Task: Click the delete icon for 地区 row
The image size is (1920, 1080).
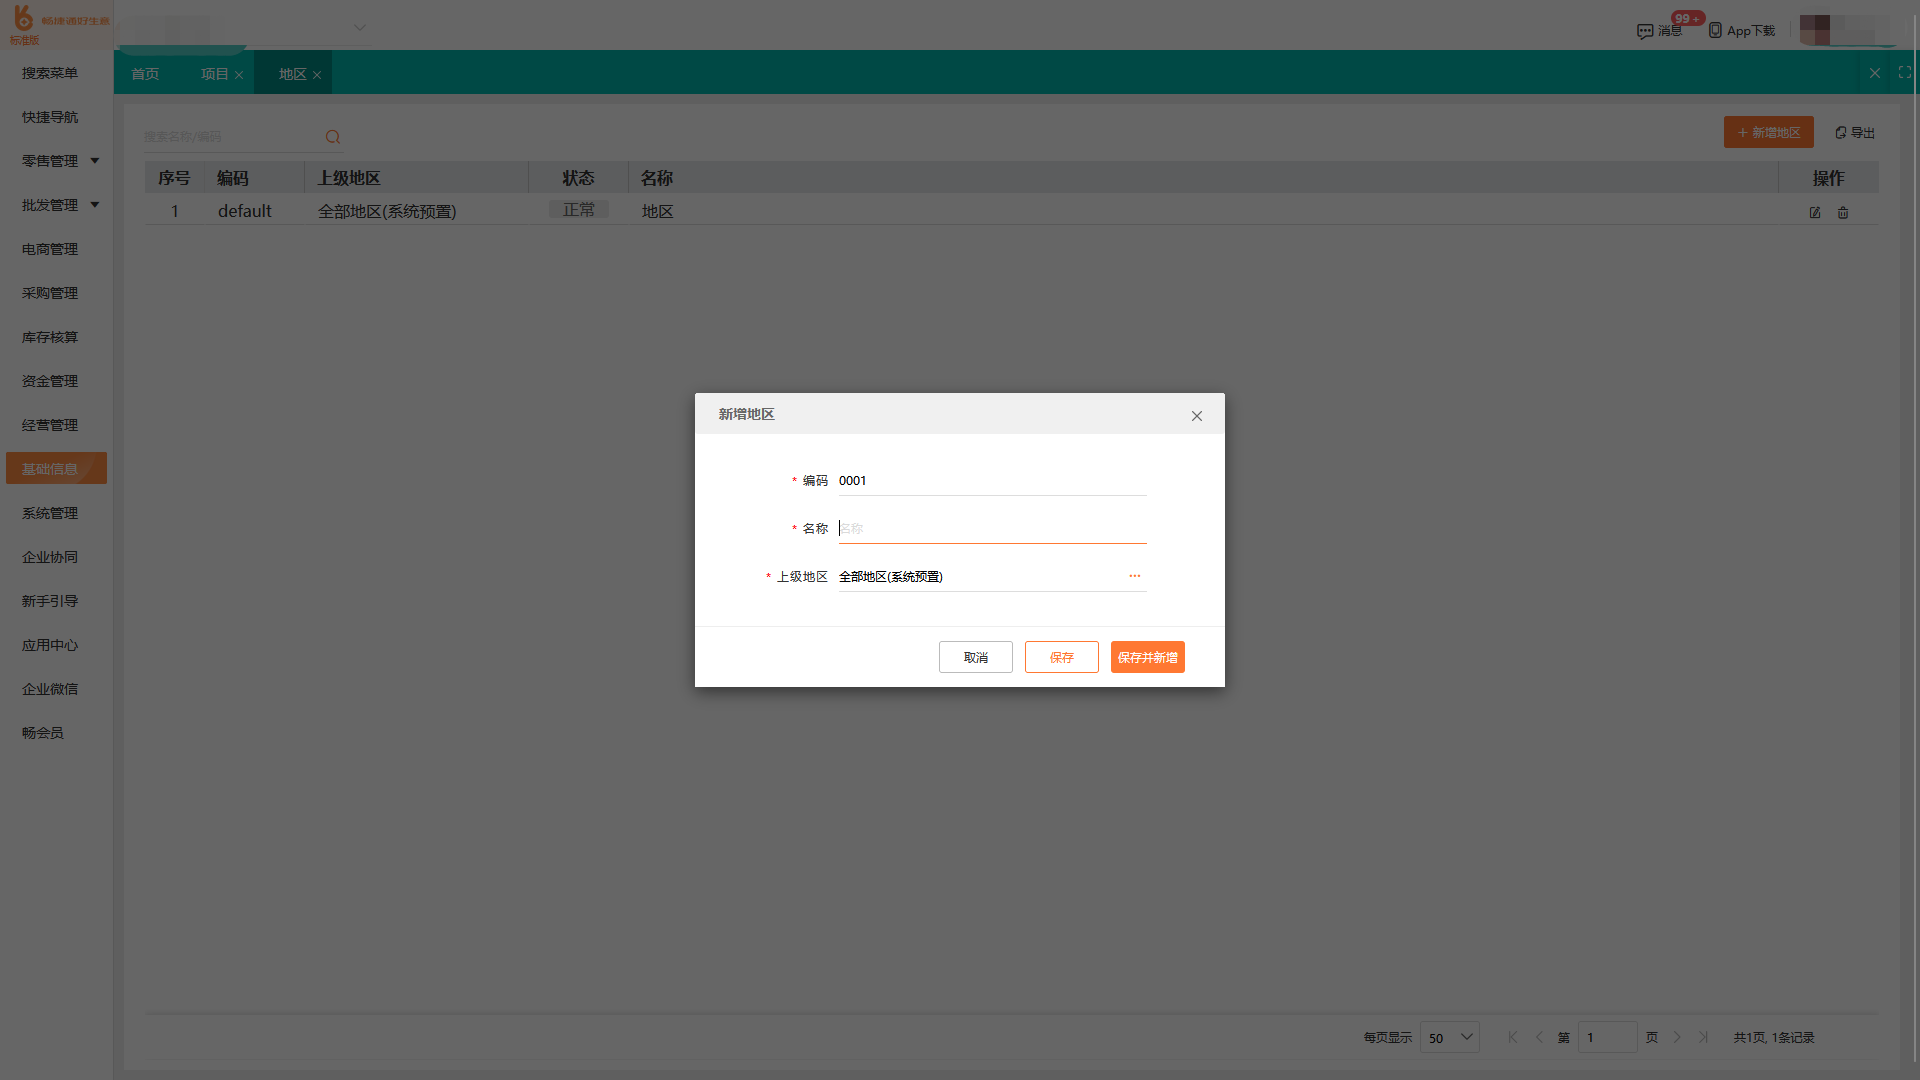Action: [1842, 212]
